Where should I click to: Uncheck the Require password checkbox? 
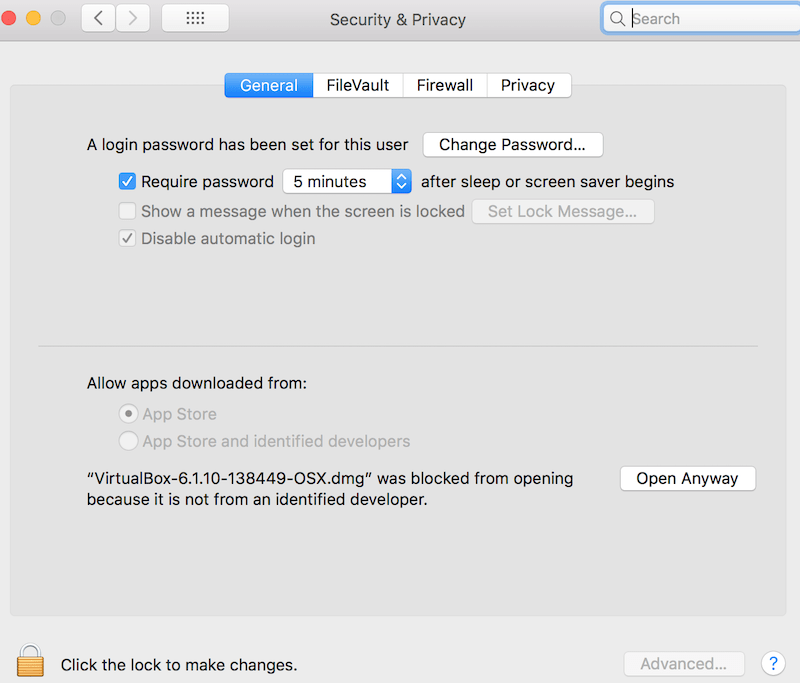[x=127, y=182]
